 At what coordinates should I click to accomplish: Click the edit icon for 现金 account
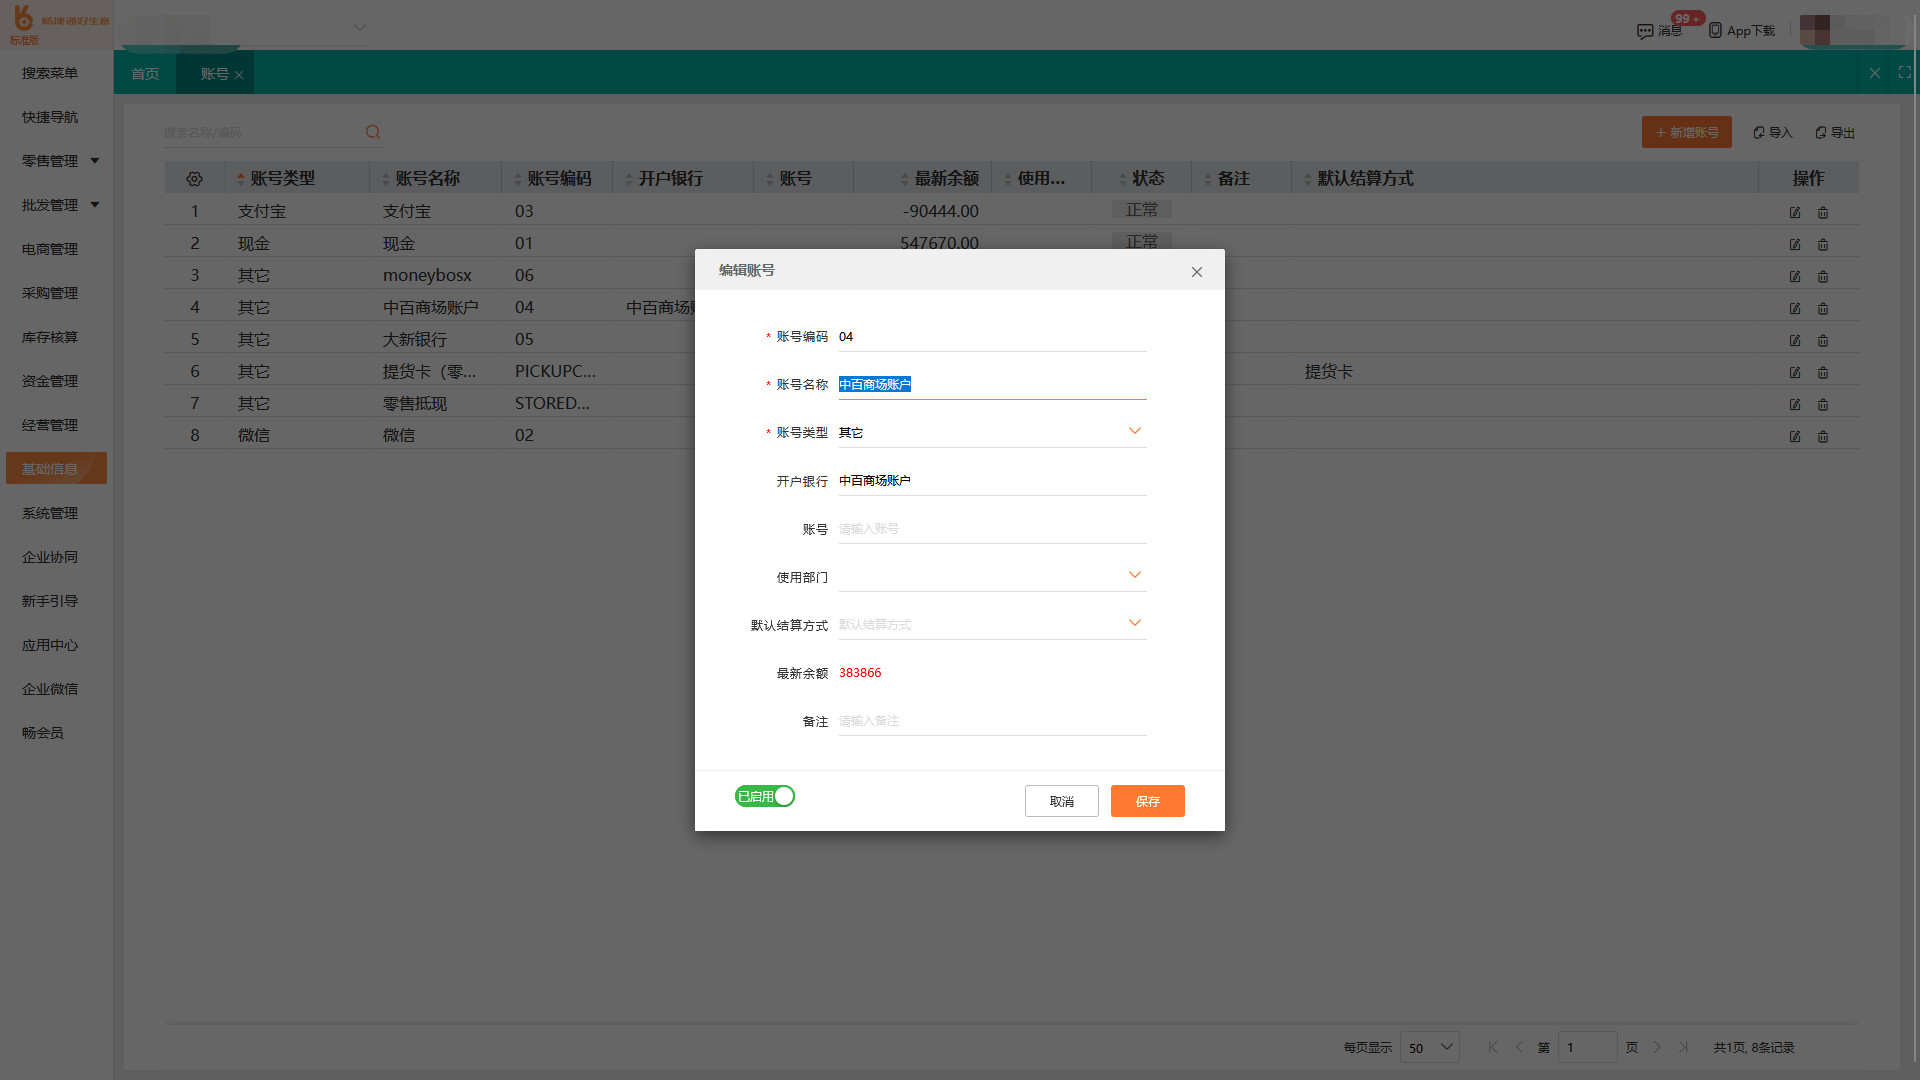click(x=1795, y=244)
